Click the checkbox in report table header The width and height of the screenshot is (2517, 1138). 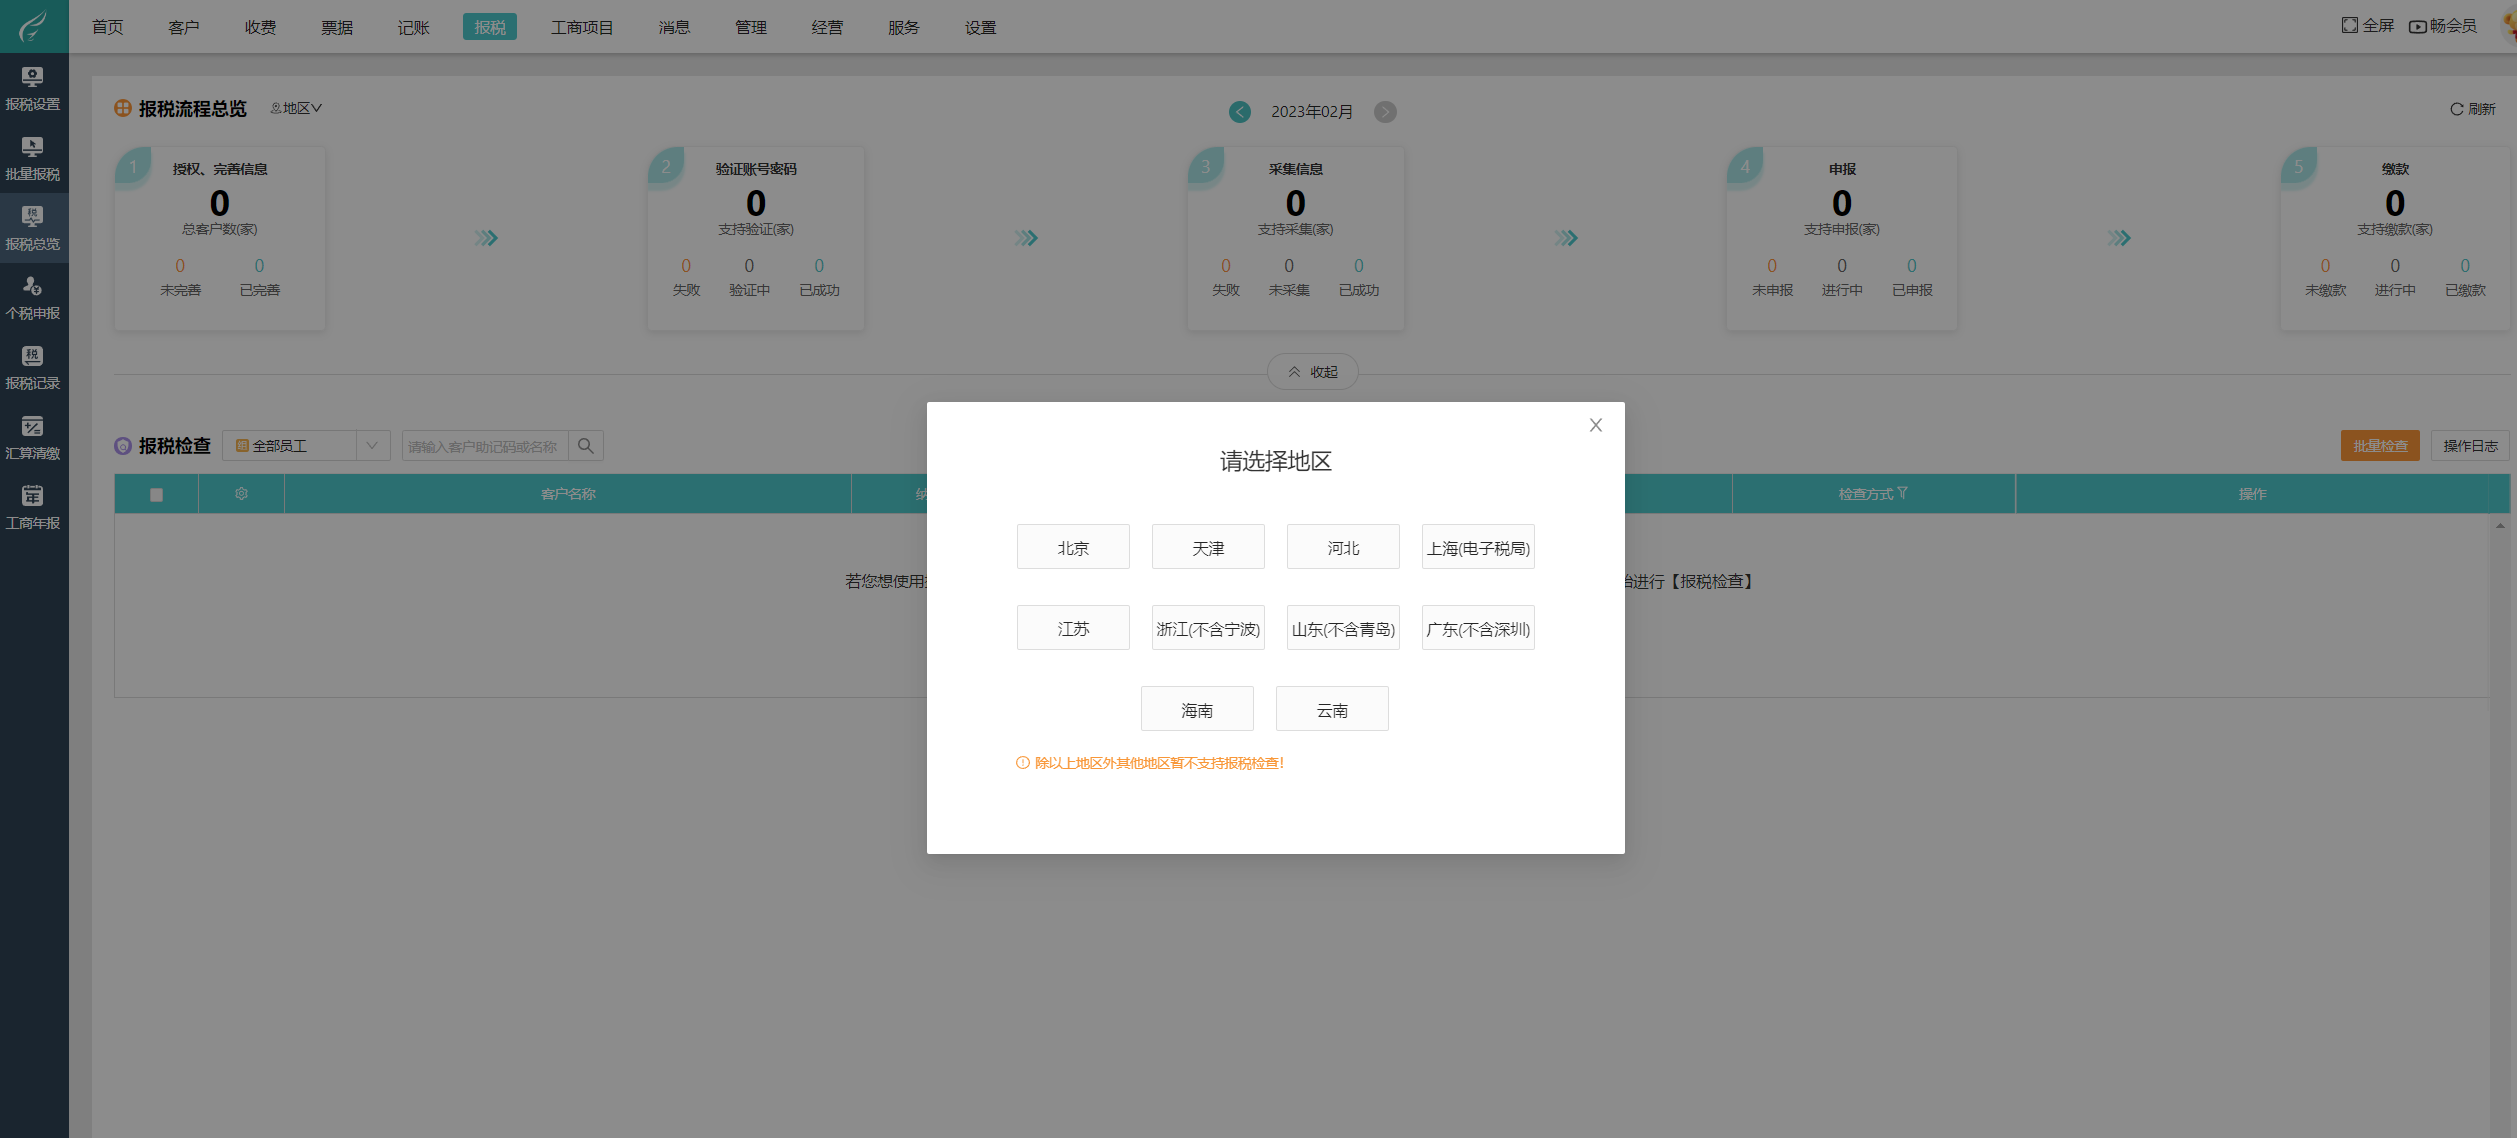click(x=156, y=493)
